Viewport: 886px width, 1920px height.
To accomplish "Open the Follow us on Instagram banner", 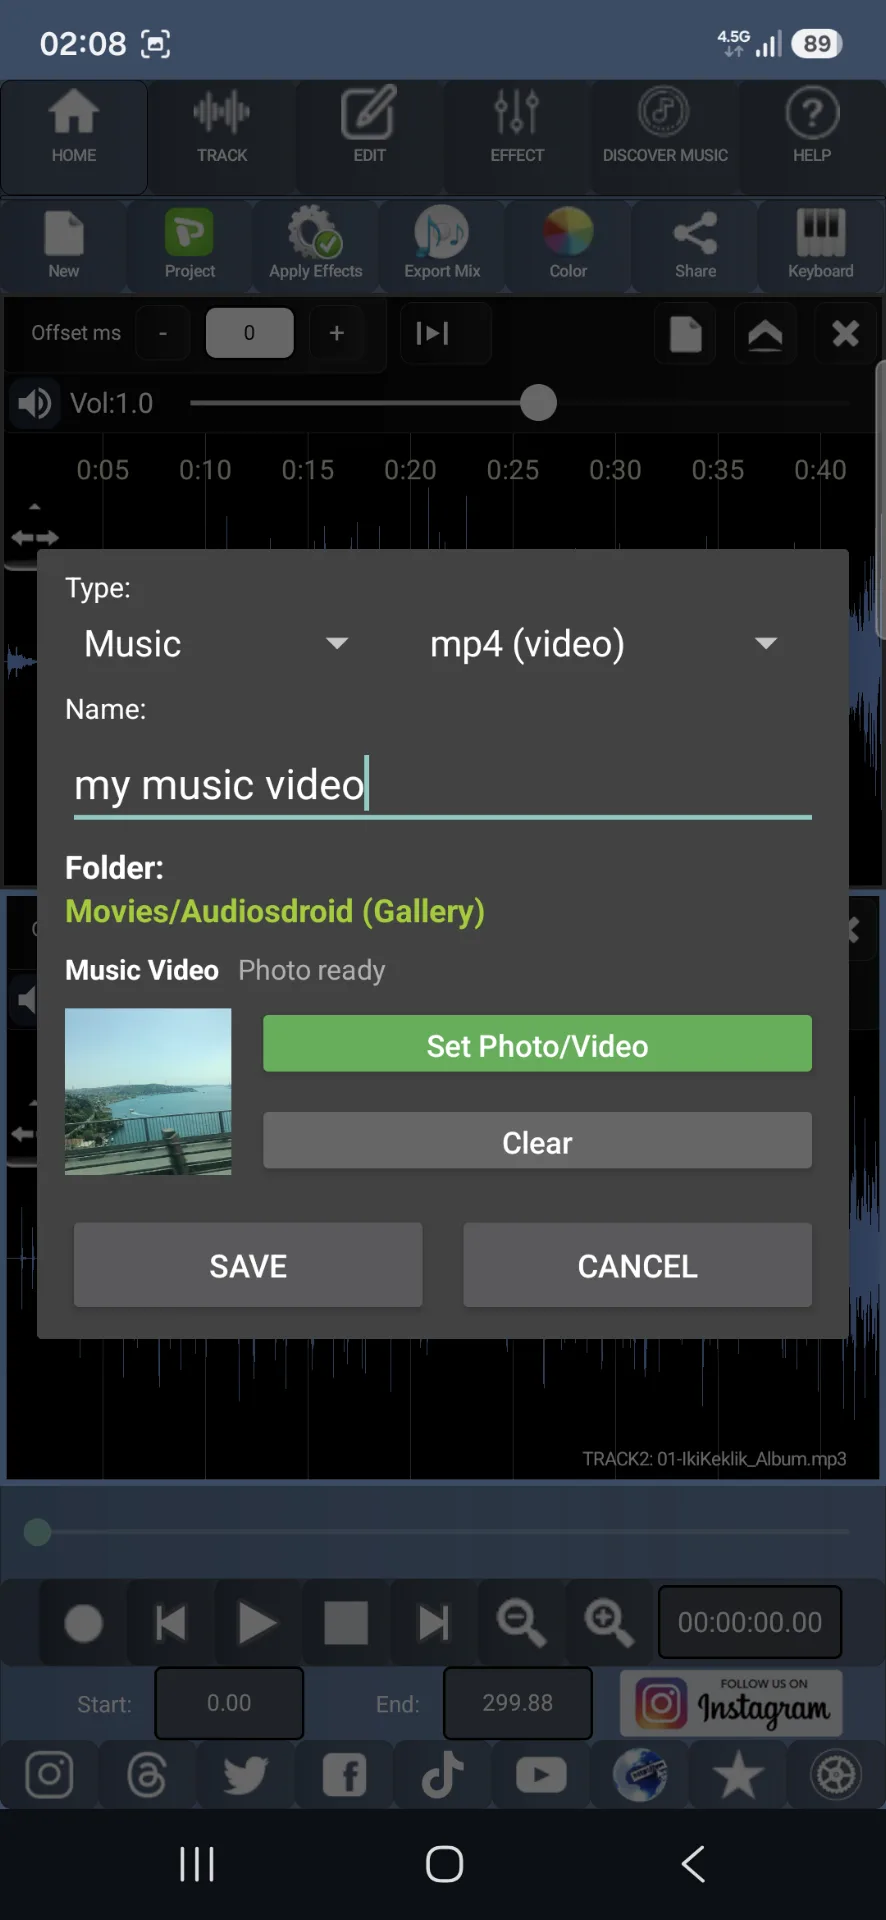I will coord(731,1703).
